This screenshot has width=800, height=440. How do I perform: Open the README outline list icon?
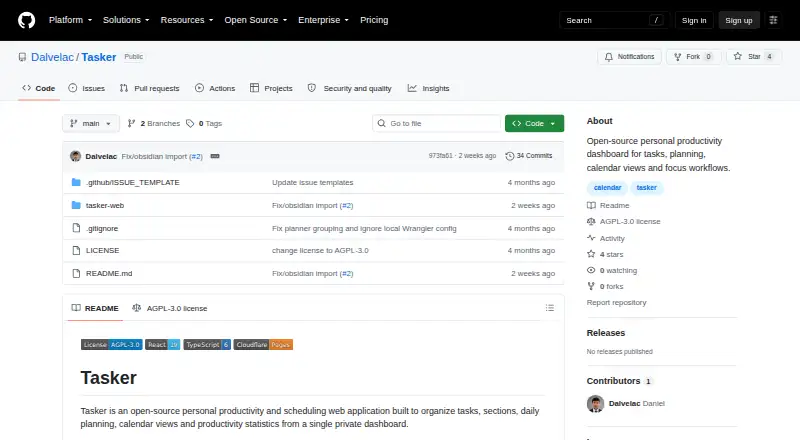(549, 308)
